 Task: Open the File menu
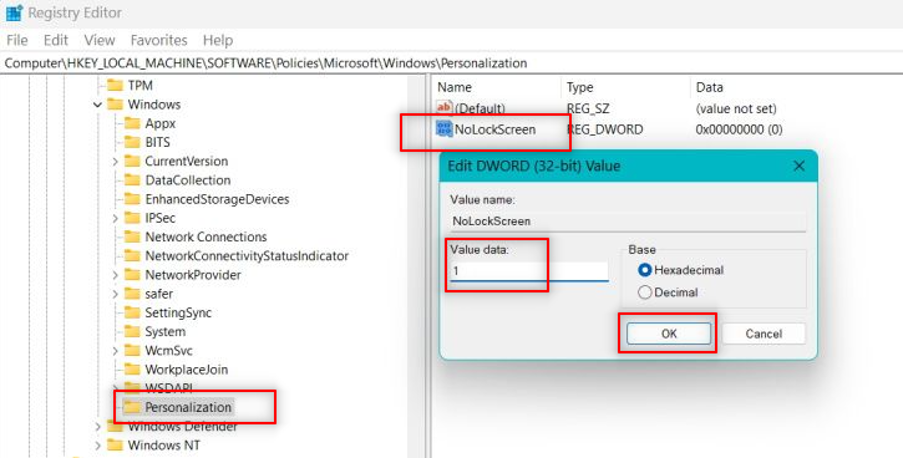pyautogui.click(x=17, y=40)
